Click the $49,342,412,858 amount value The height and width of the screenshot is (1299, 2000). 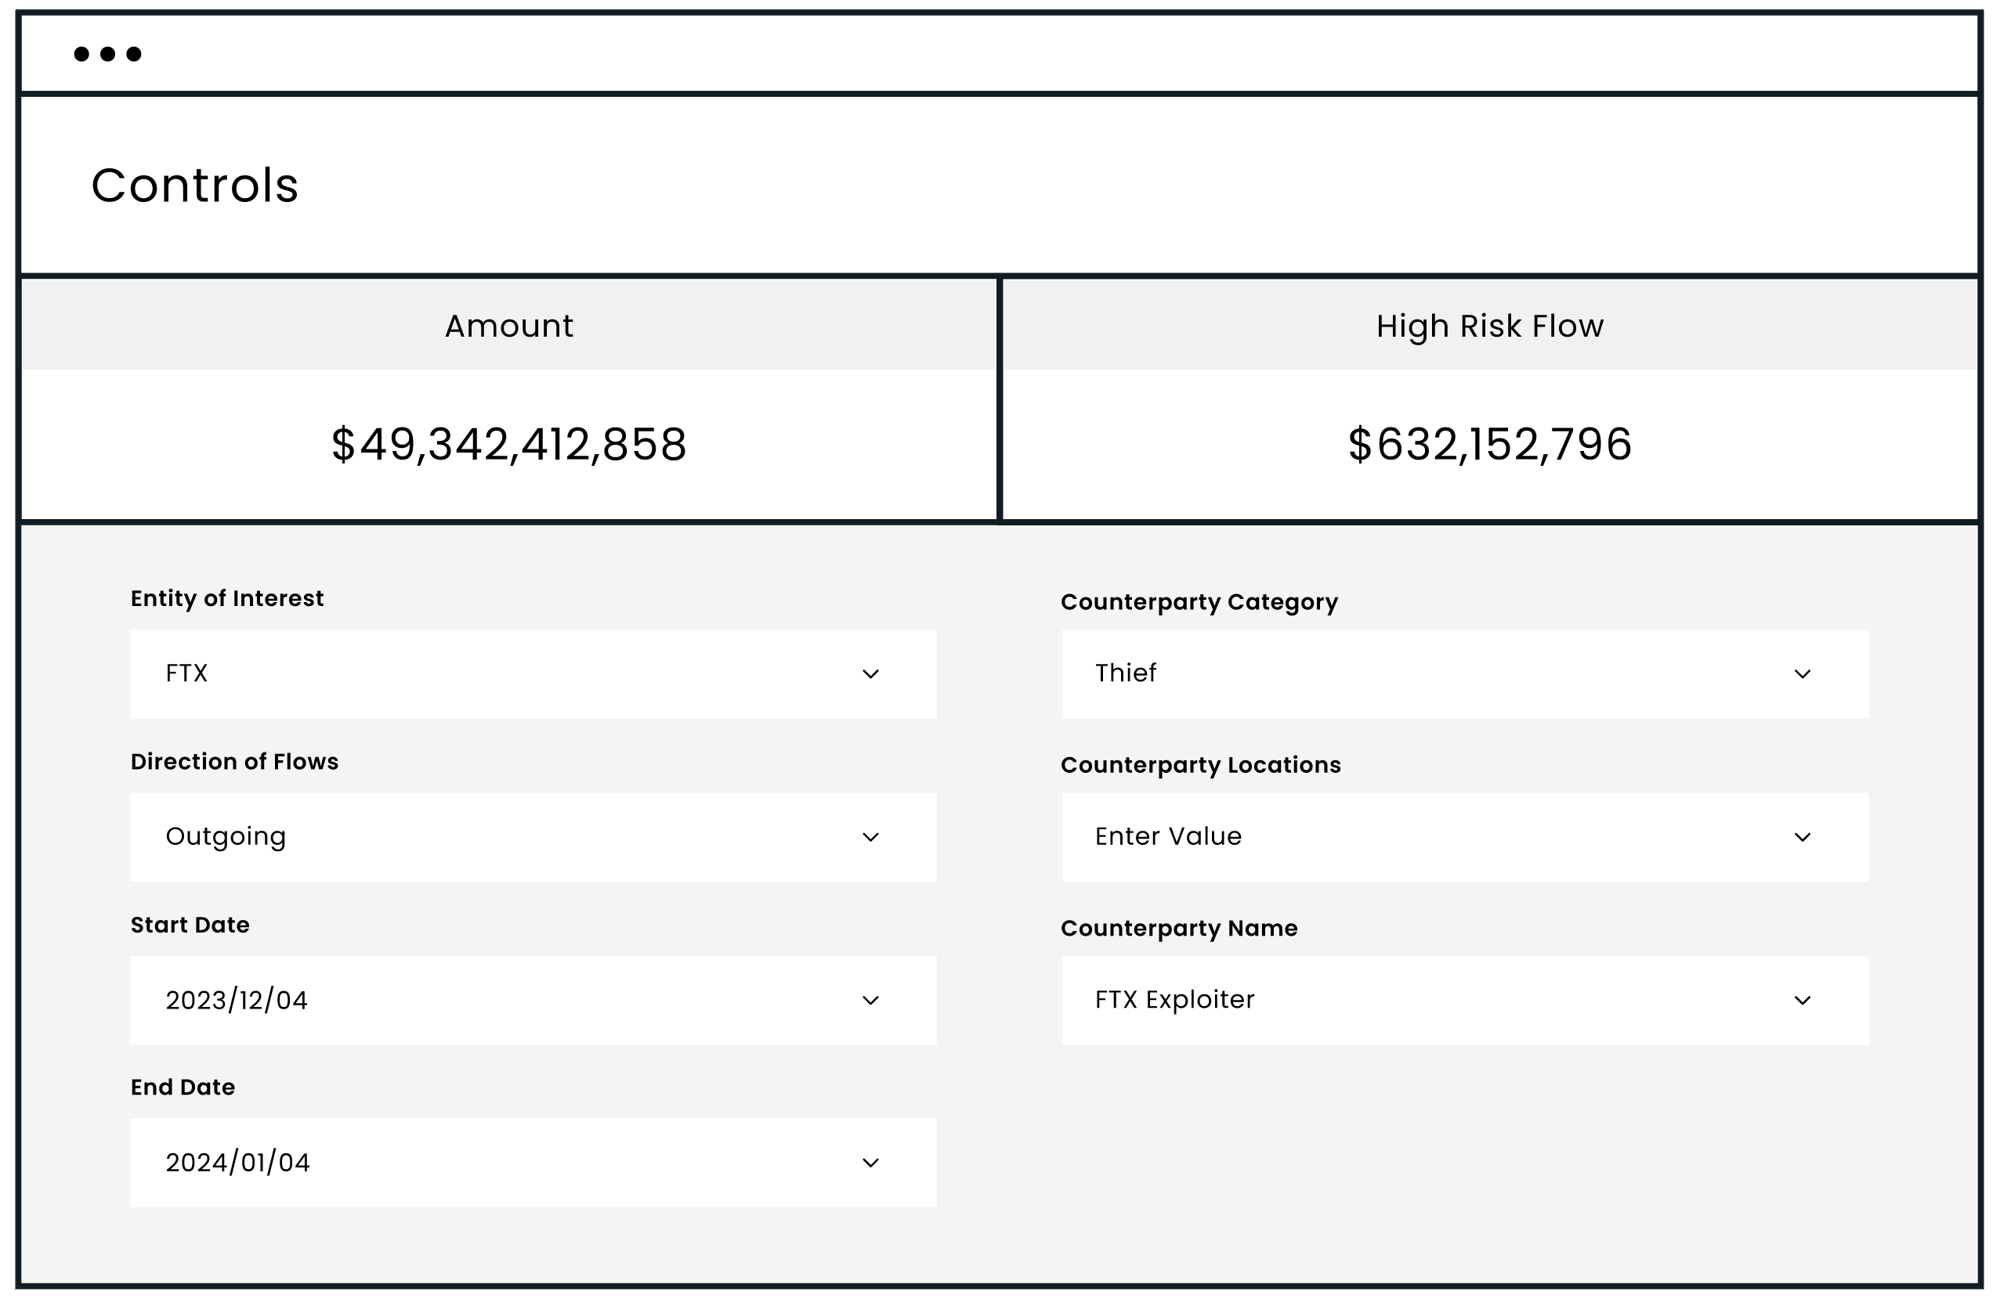click(x=509, y=444)
